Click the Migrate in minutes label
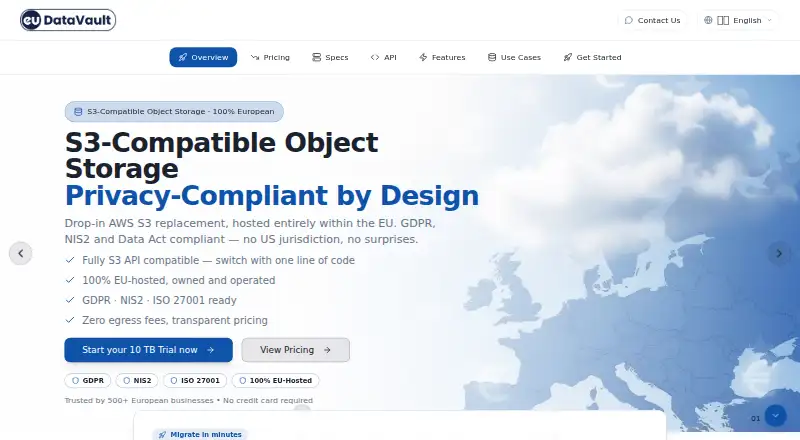 206,434
